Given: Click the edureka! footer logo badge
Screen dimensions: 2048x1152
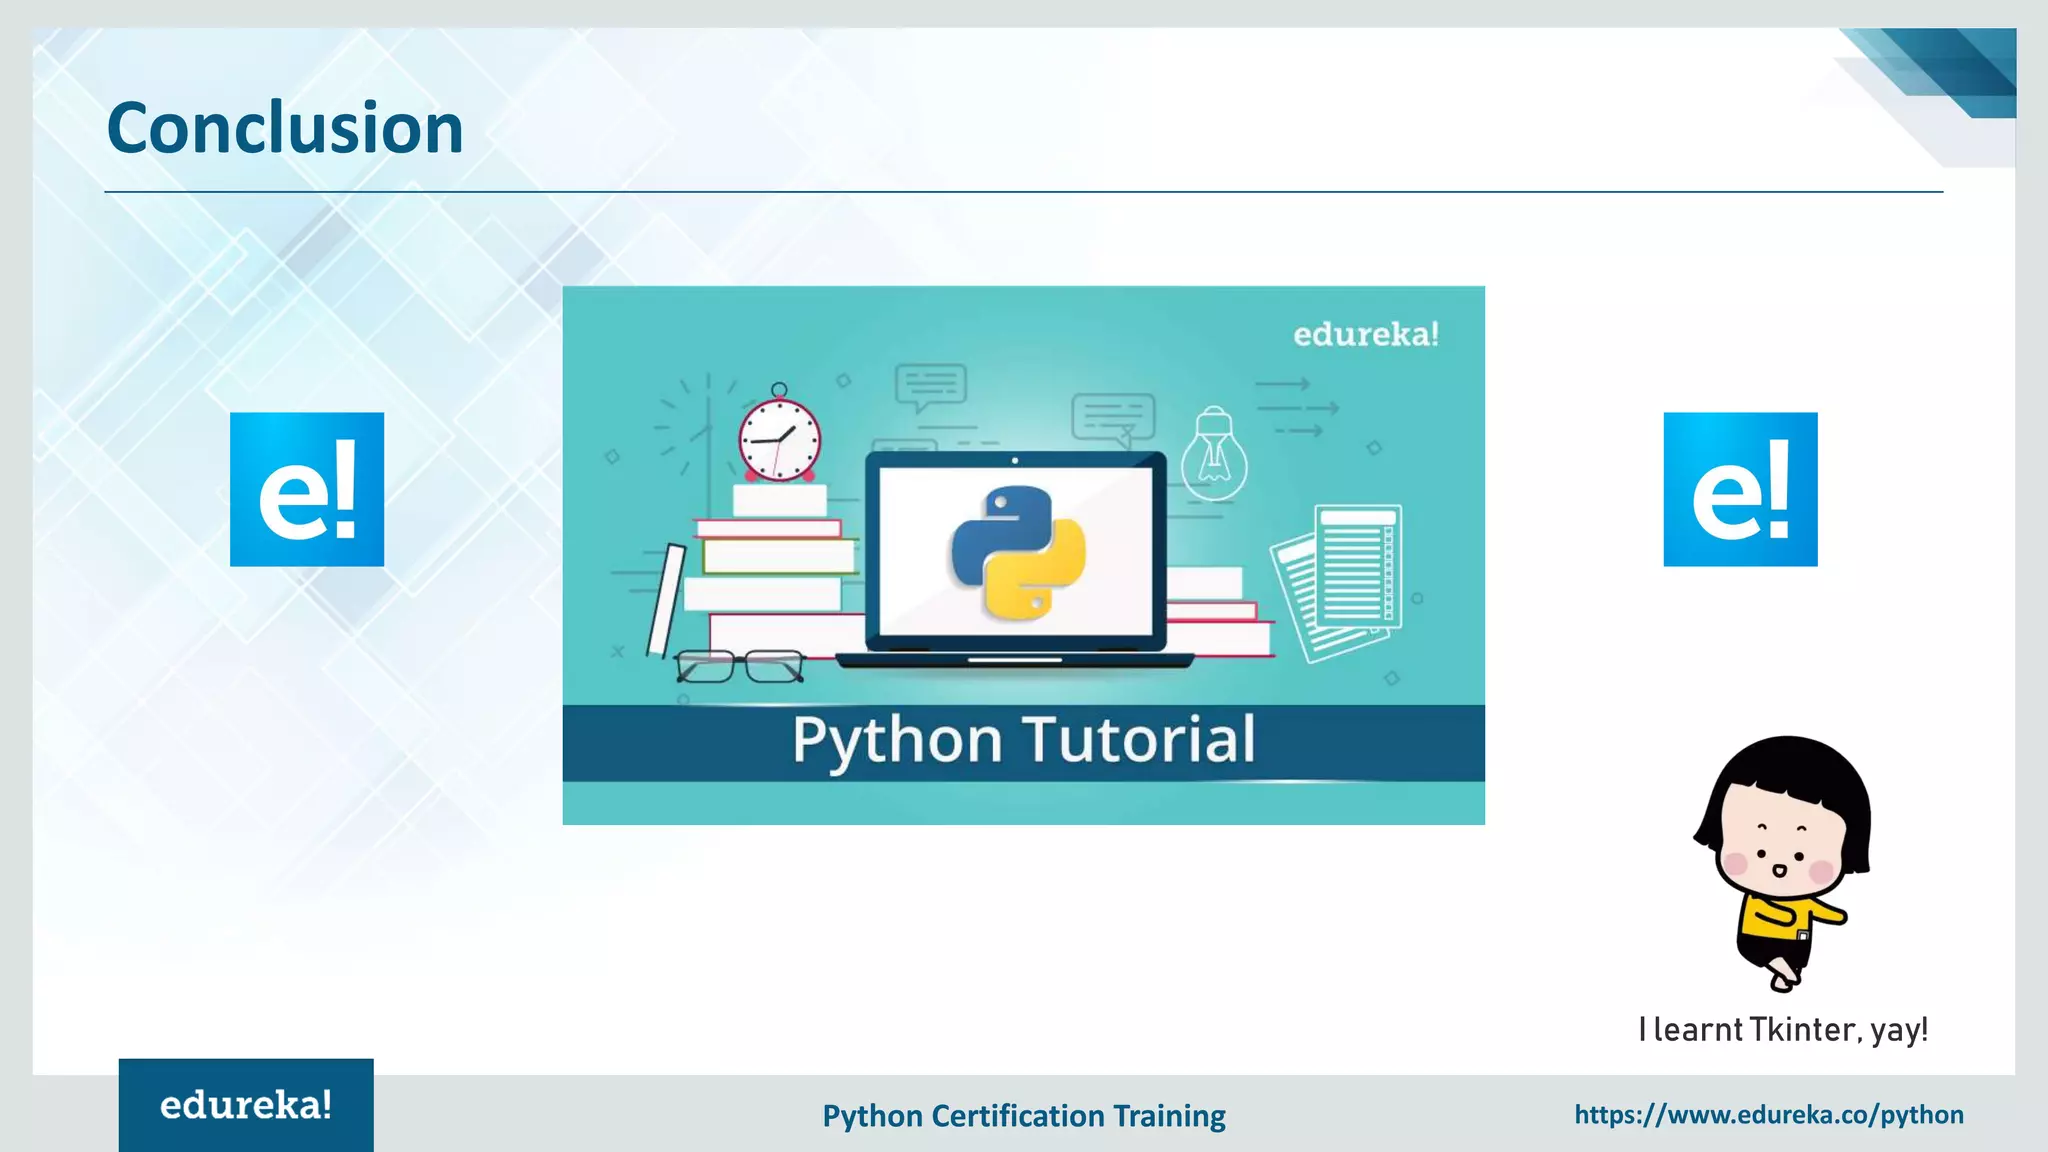Looking at the screenshot, I should point(246,1105).
